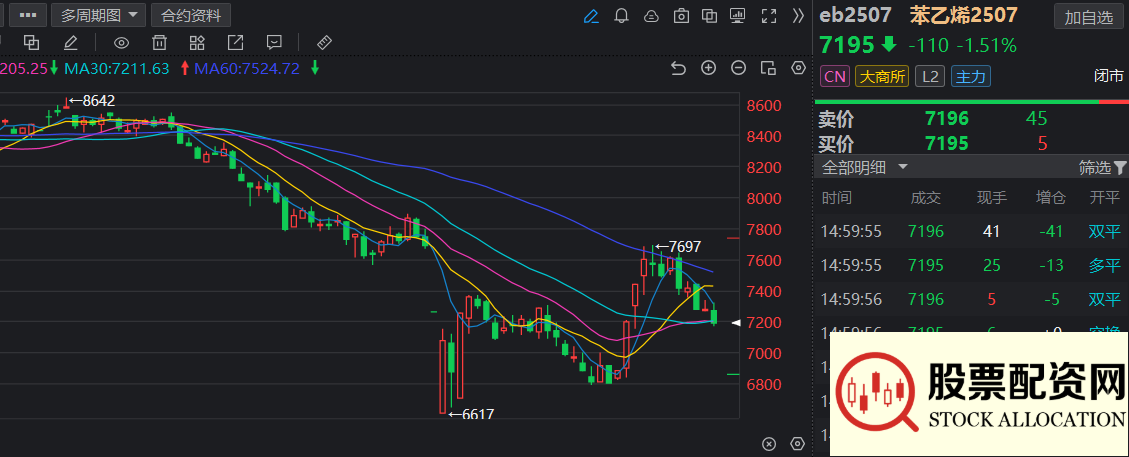Toggle the blue drawing pen mode
Screen dimensions: 1129x457
pyautogui.click(x=591, y=16)
